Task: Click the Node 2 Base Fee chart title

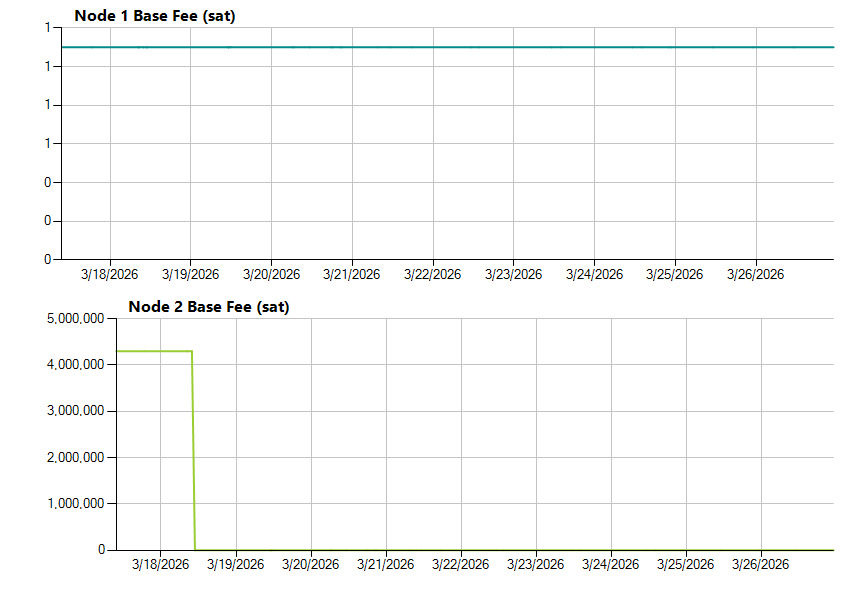Action: pyautogui.click(x=208, y=307)
